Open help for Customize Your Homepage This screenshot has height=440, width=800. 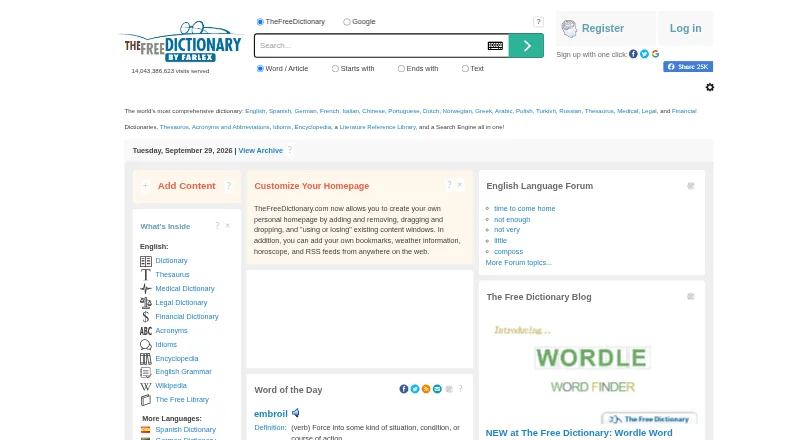449,185
